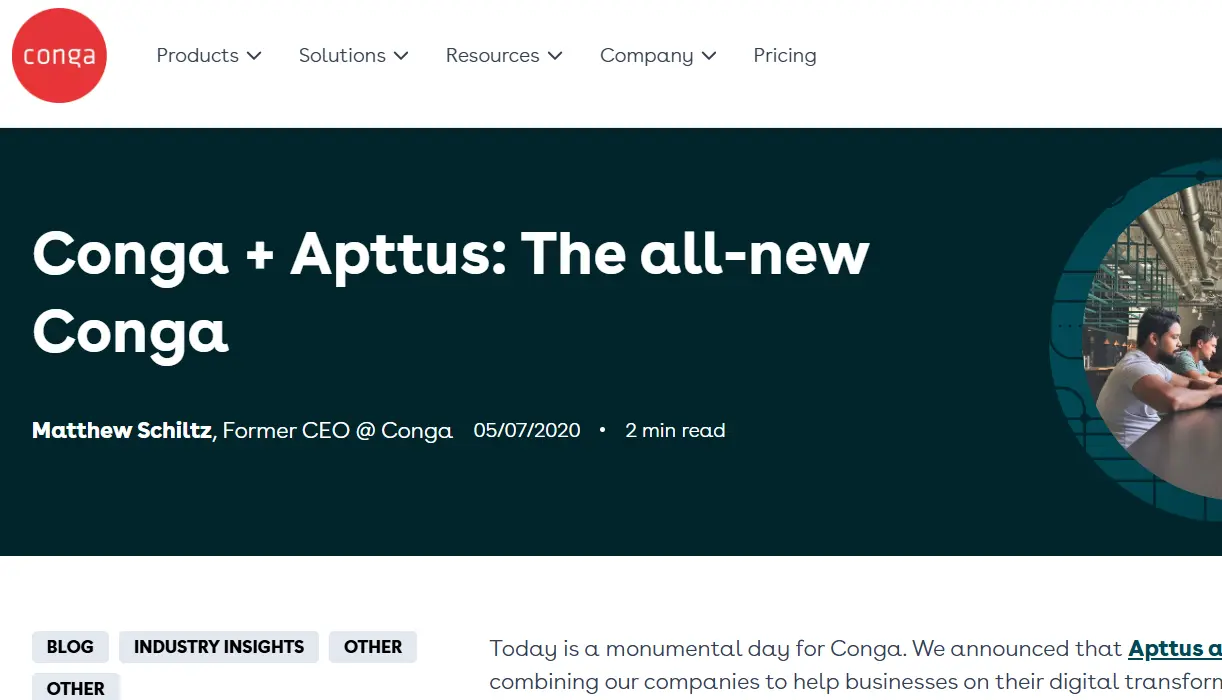
Task: Open the Products menu item
Action: [197, 56]
